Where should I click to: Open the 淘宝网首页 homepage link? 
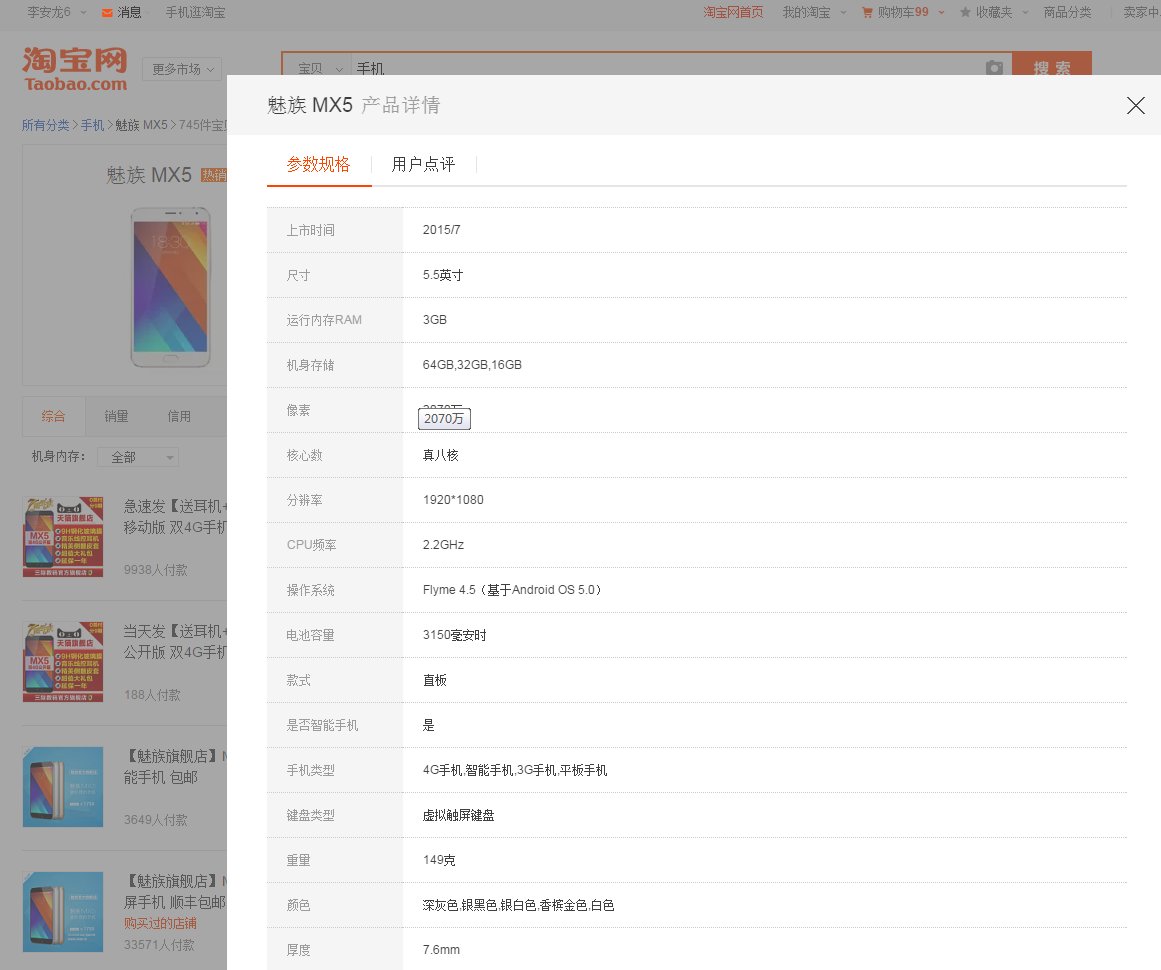pyautogui.click(x=734, y=12)
